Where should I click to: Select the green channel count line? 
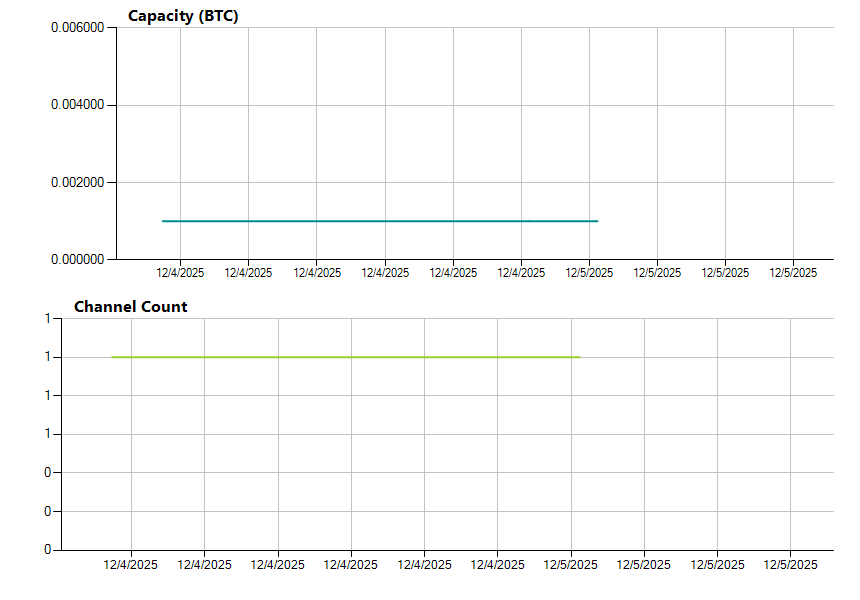click(x=345, y=357)
